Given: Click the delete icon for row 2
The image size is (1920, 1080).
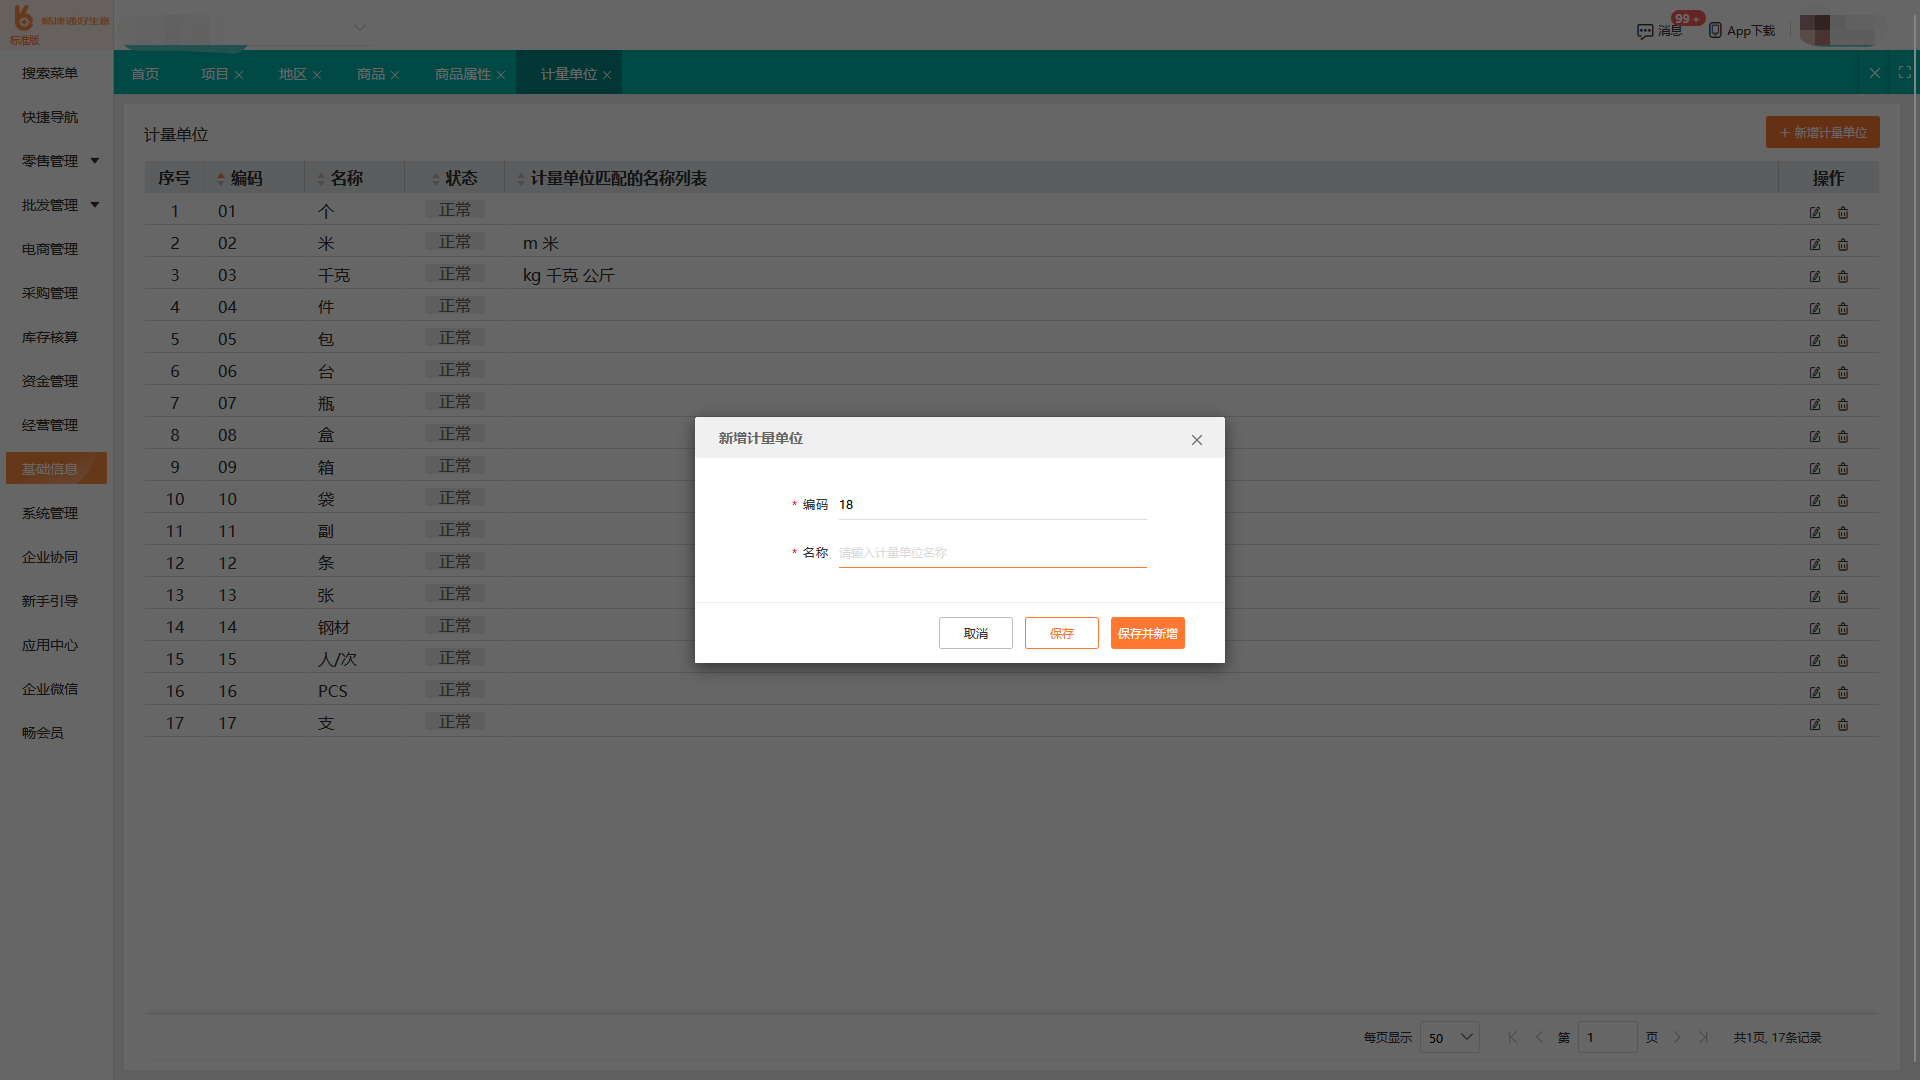Looking at the screenshot, I should click(x=1844, y=244).
